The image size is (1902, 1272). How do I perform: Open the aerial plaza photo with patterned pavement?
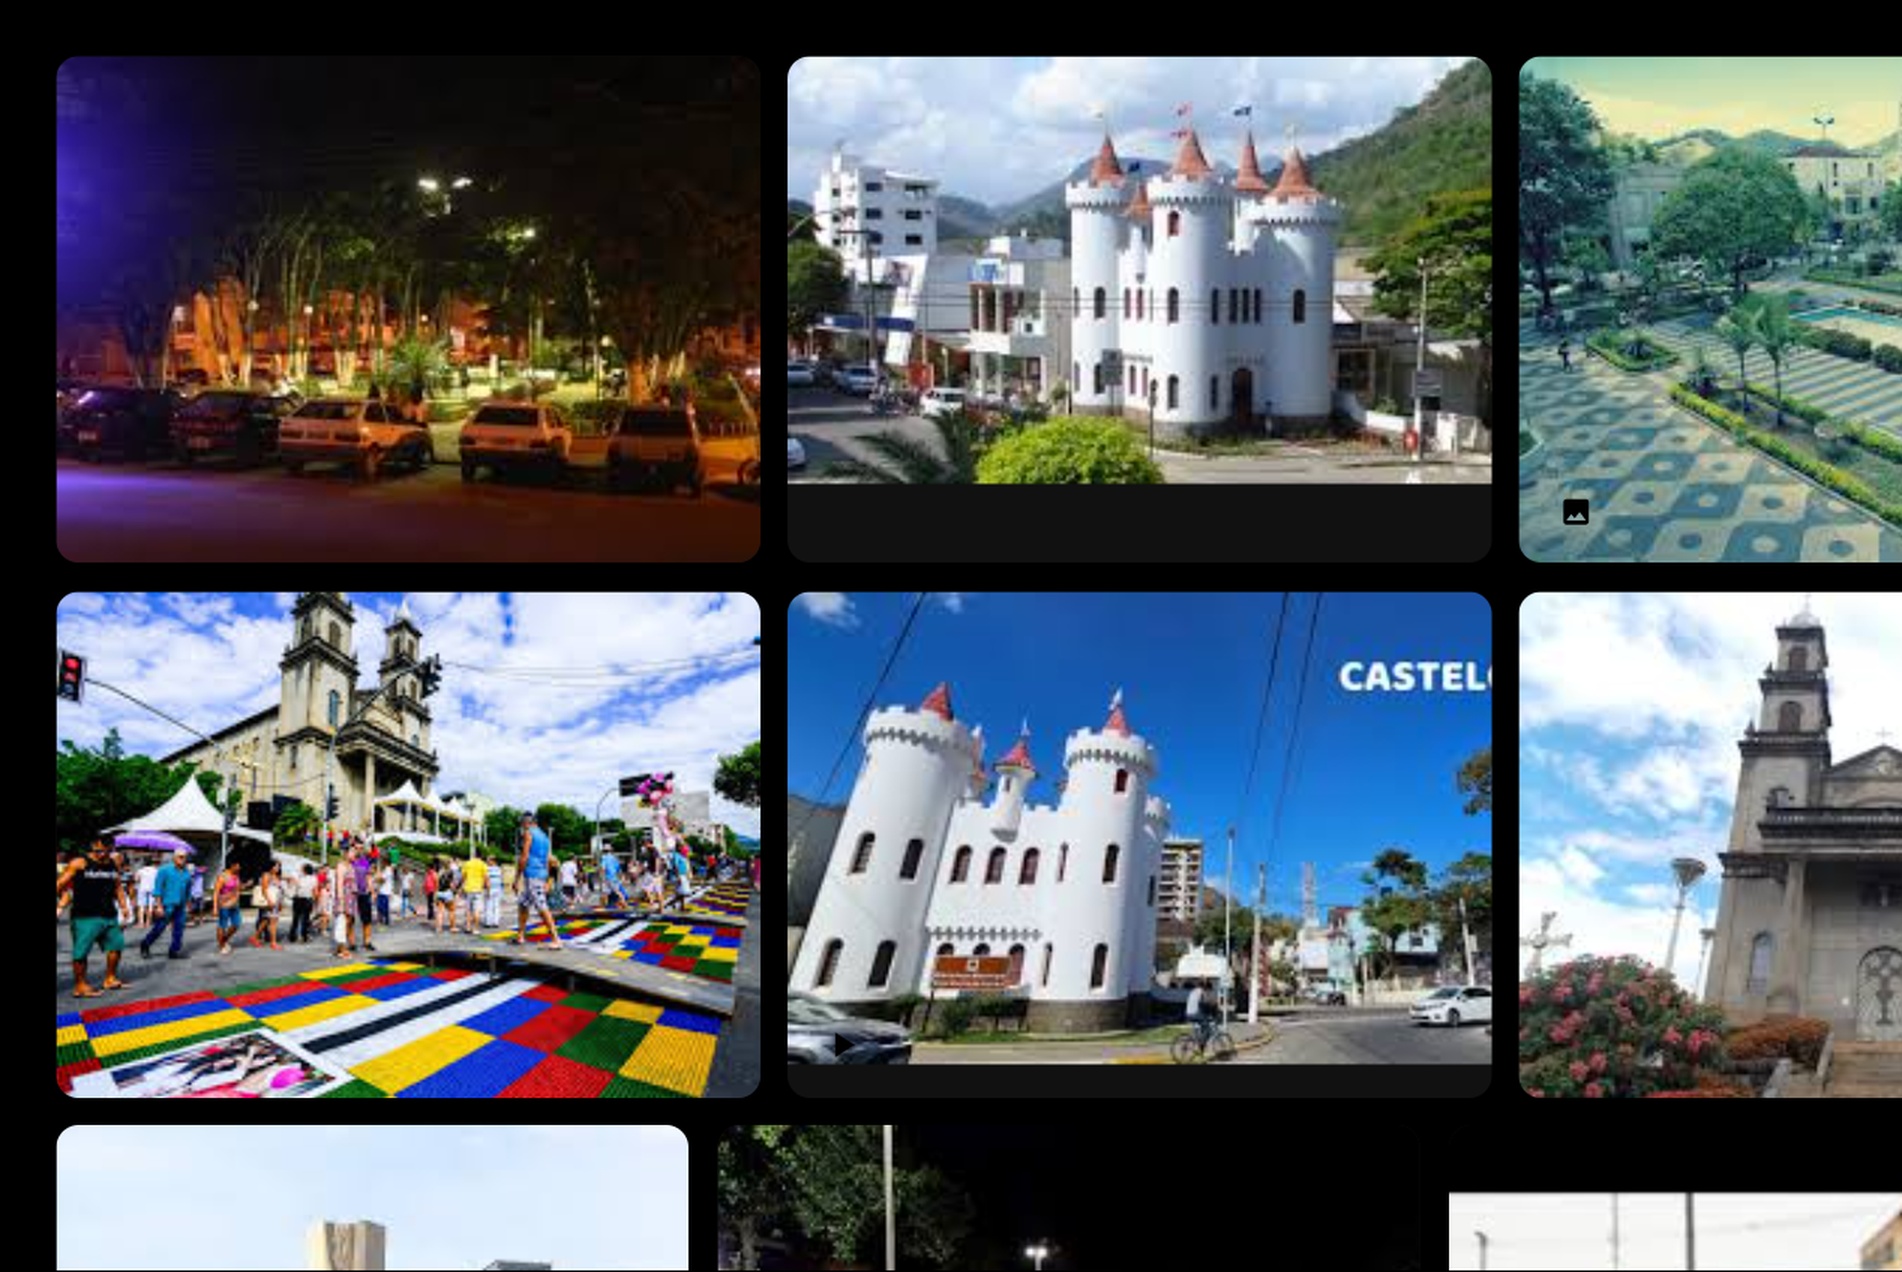pyautogui.click(x=1710, y=308)
